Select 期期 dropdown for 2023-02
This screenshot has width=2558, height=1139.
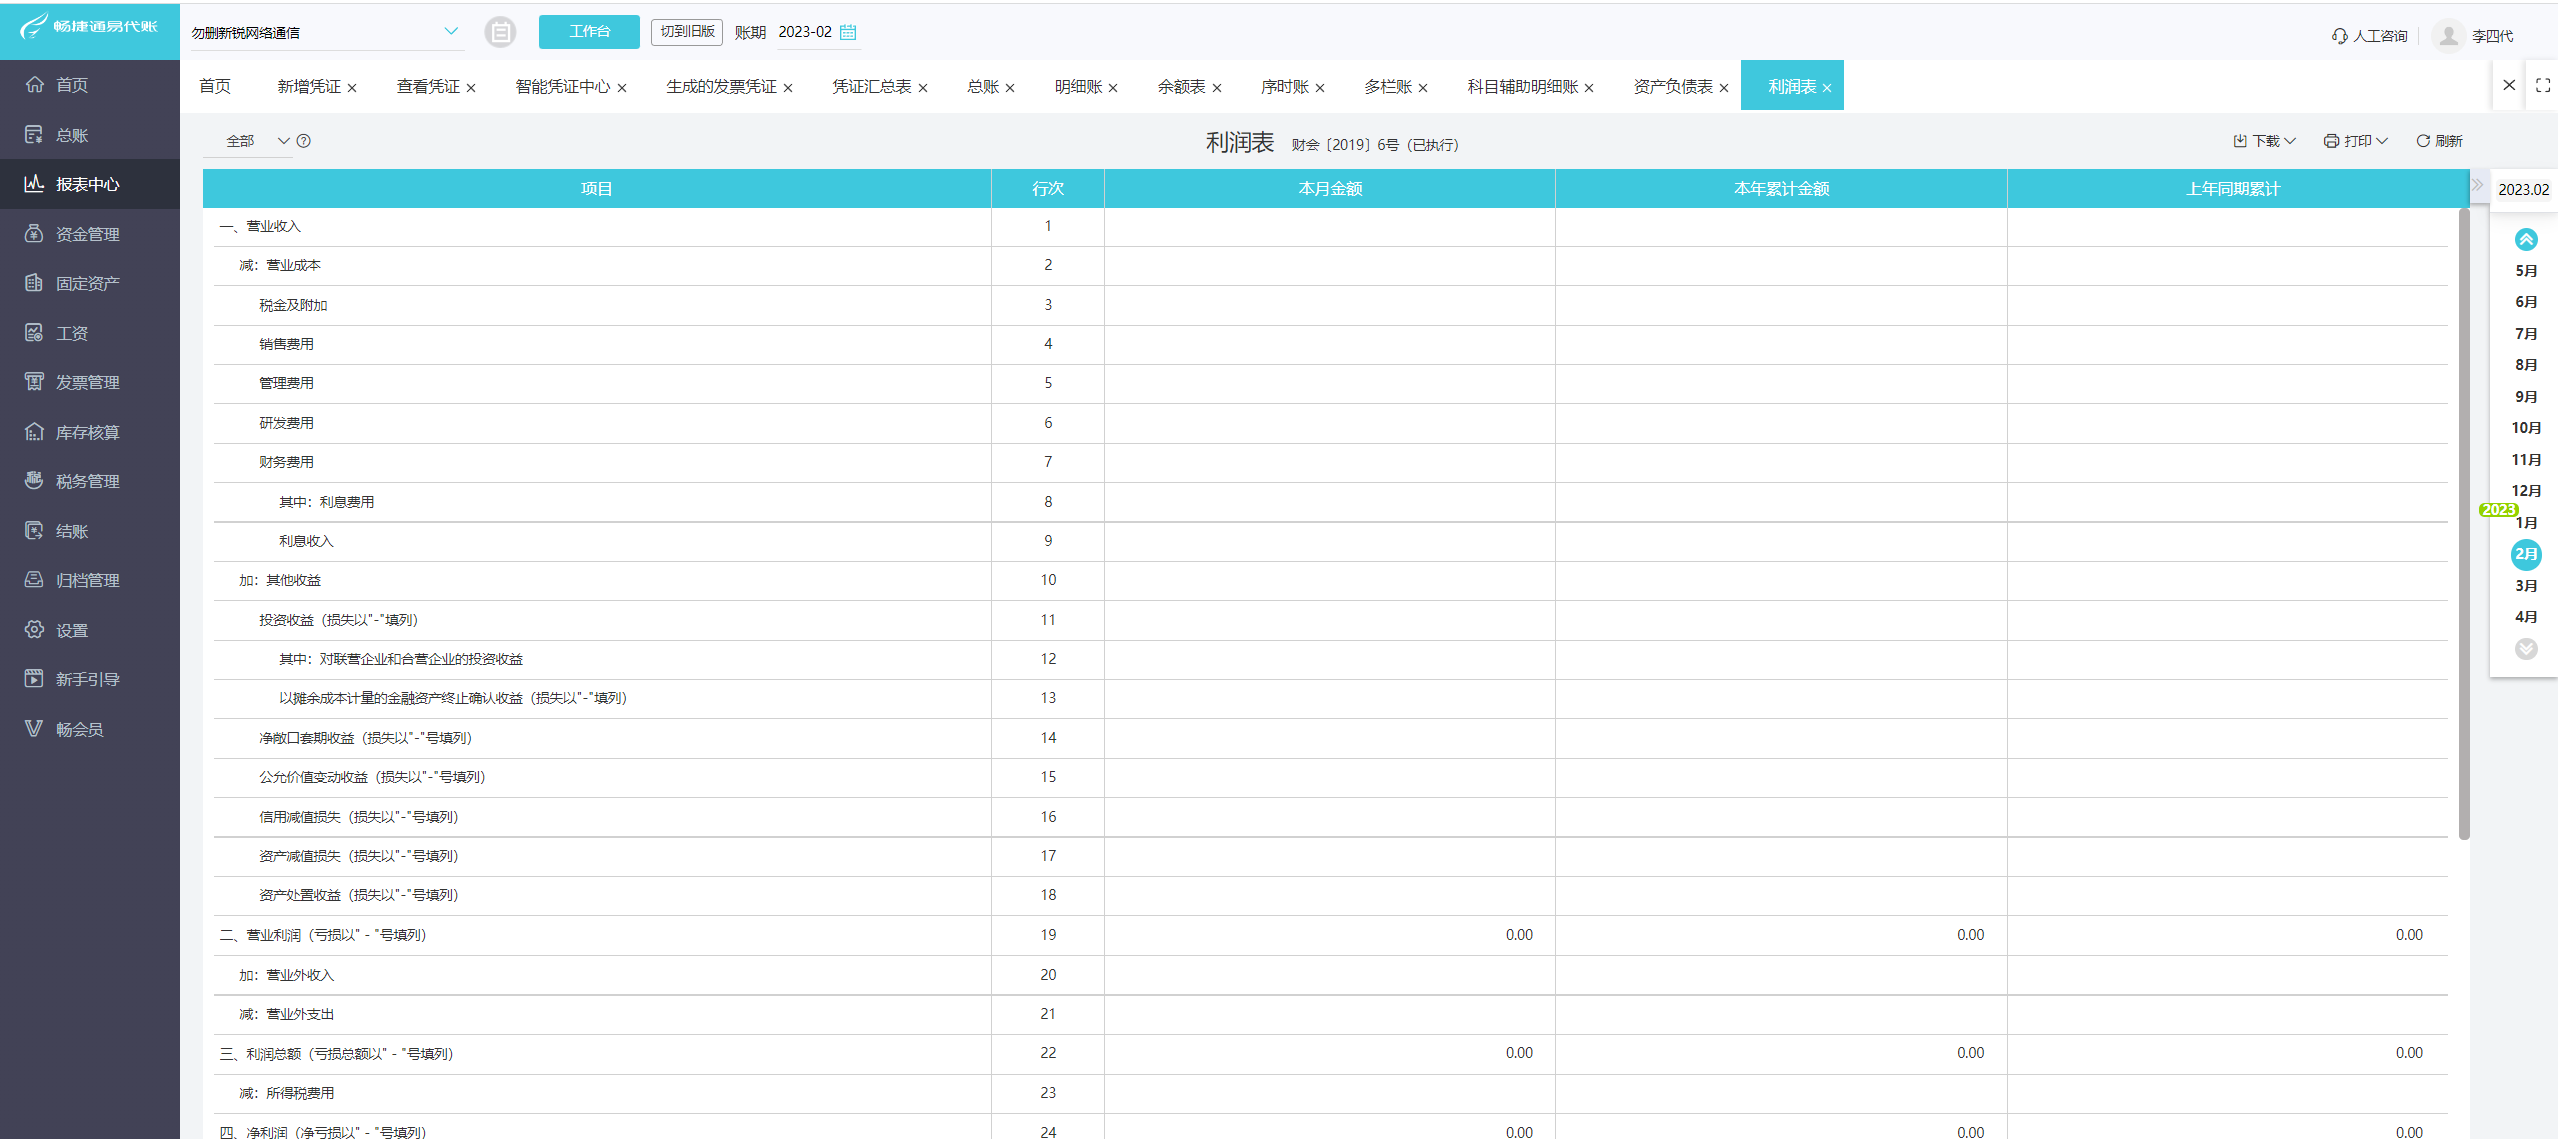click(x=883, y=31)
